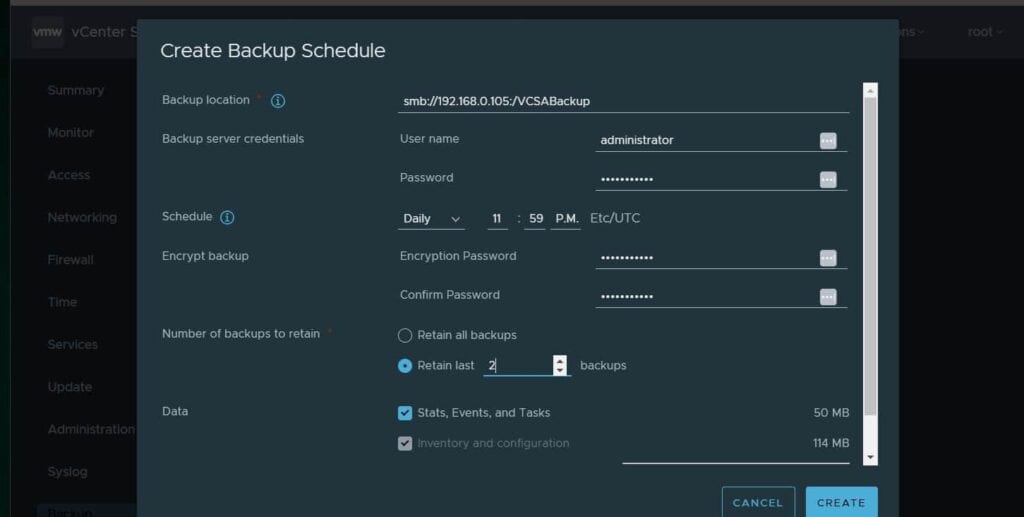Screen dimensions: 1024x517
Task: Click the CANCEL button
Action: pyautogui.click(x=758, y=502)
